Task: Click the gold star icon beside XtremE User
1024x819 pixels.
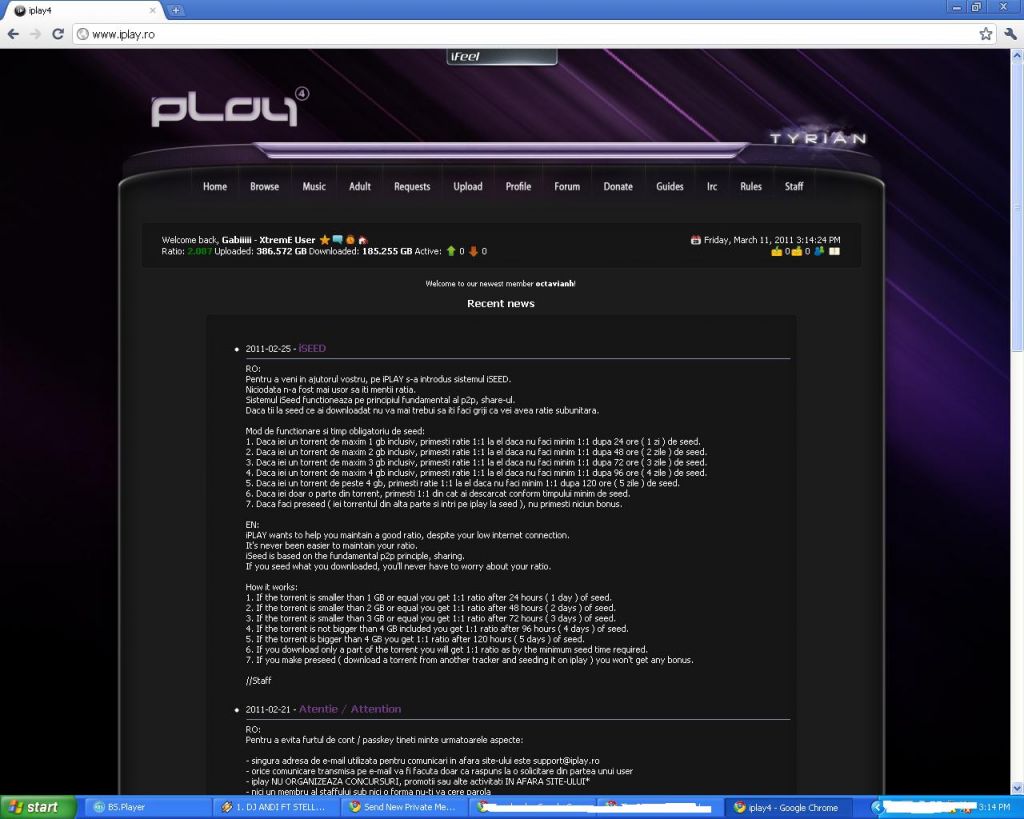Action: (324, 240)
